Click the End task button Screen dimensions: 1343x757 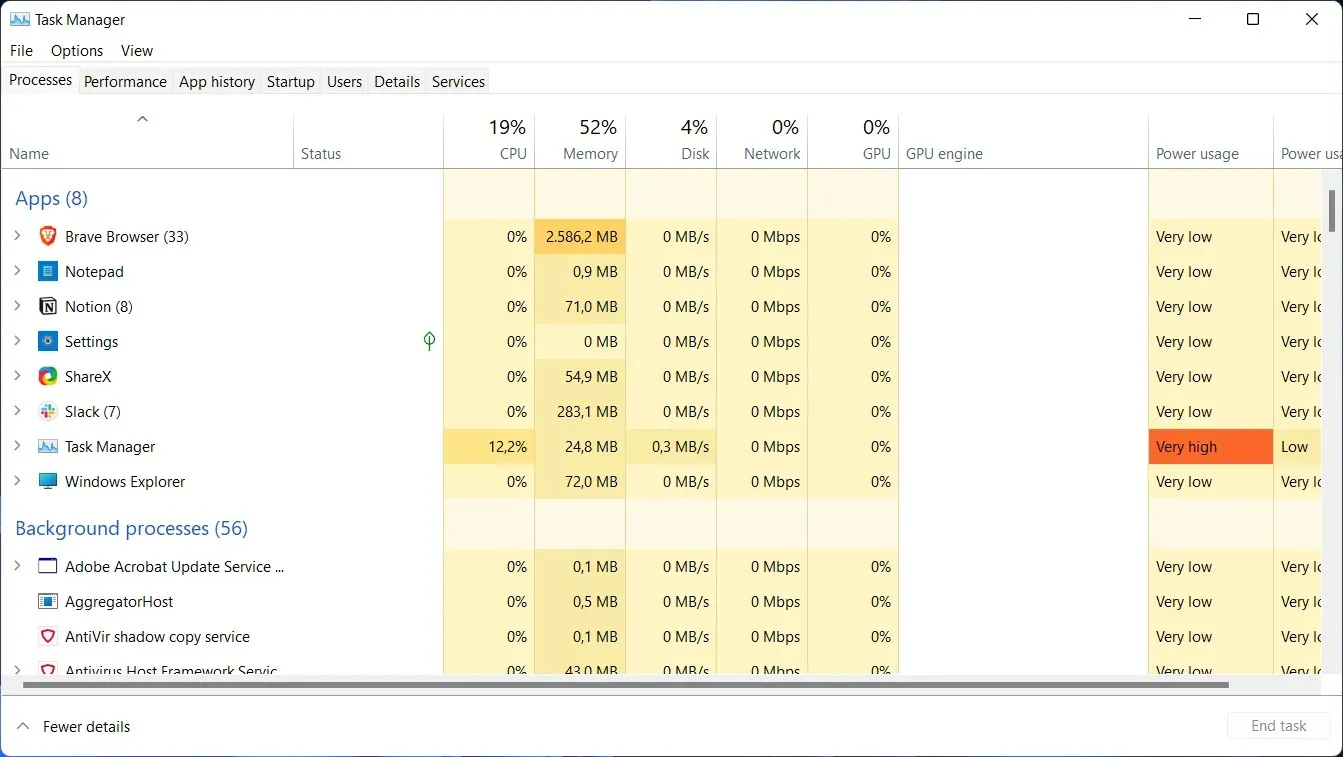coord(1279,726)
